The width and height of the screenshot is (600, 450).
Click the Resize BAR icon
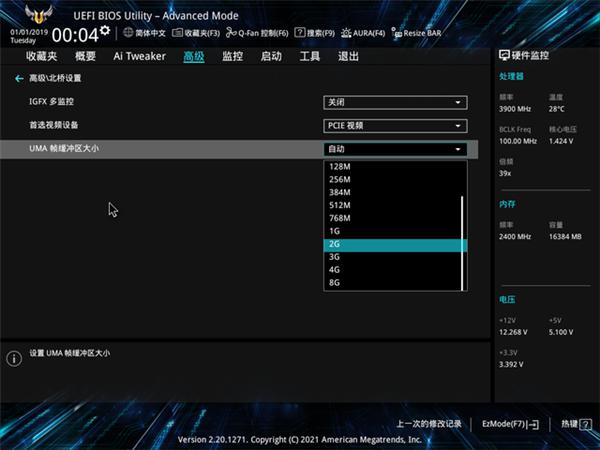pyautogui.click(x=397, y=33)
